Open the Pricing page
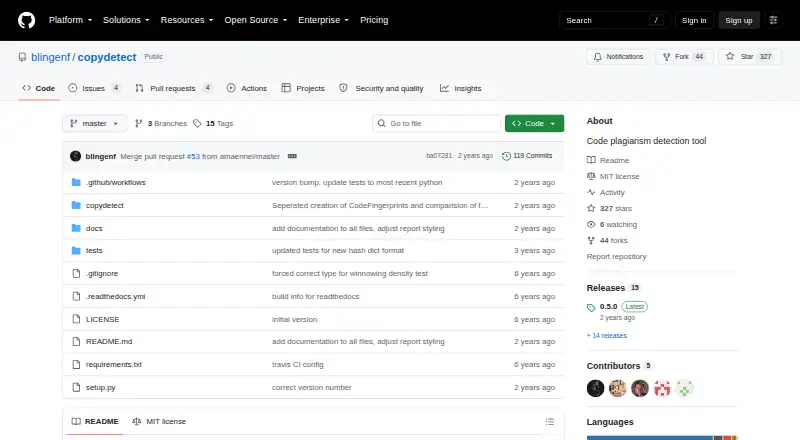Image resolution: width=800 pixels, height=440 pixels. click(374, 20)
